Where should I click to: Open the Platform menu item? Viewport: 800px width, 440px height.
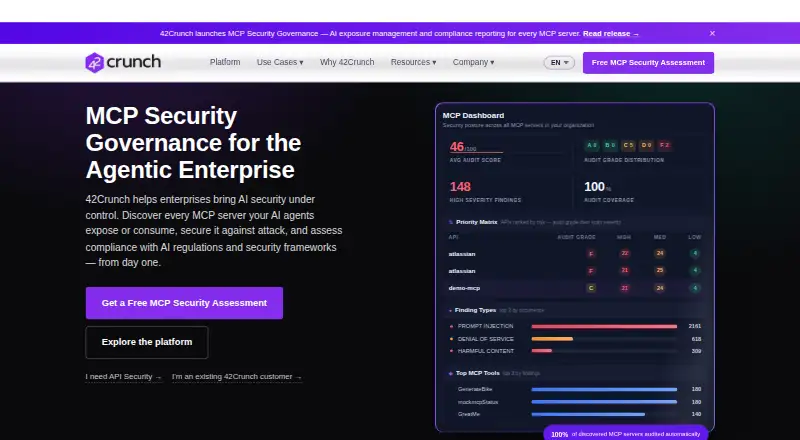tap(225, 62)
